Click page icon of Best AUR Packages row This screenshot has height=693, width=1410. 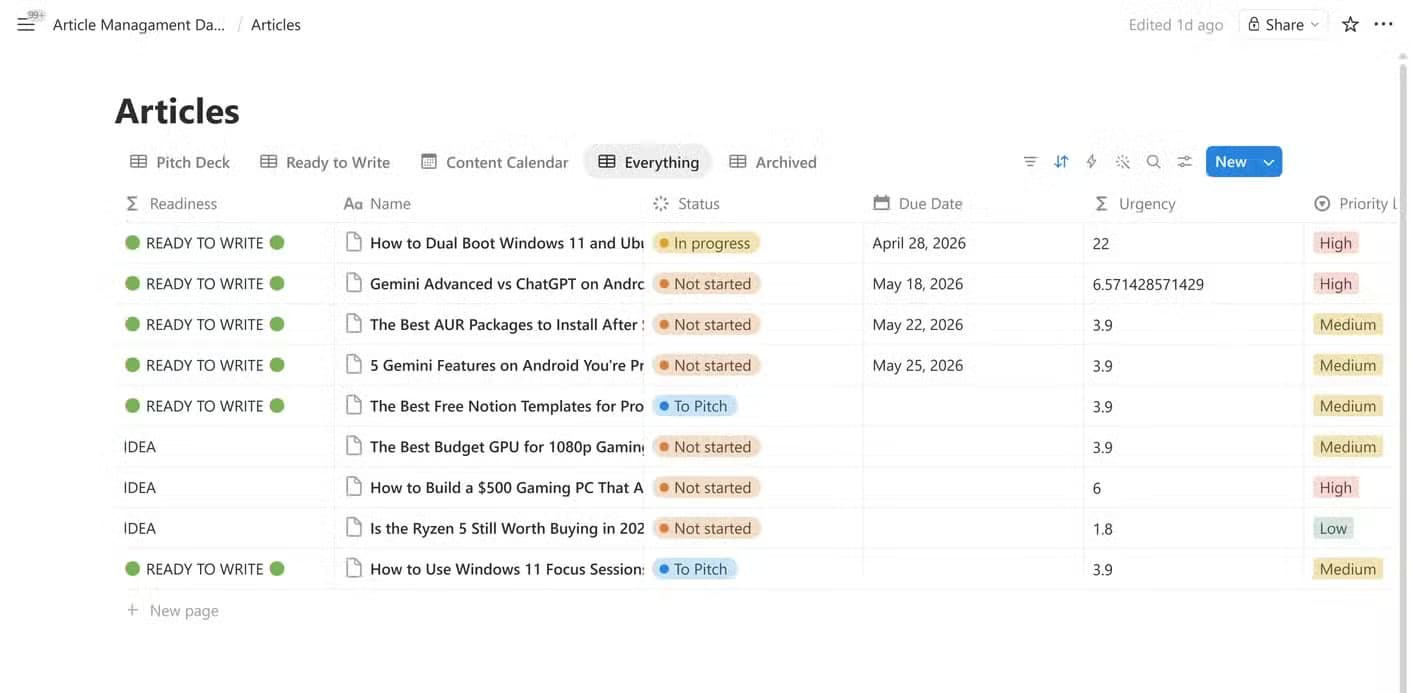[353, 324]
